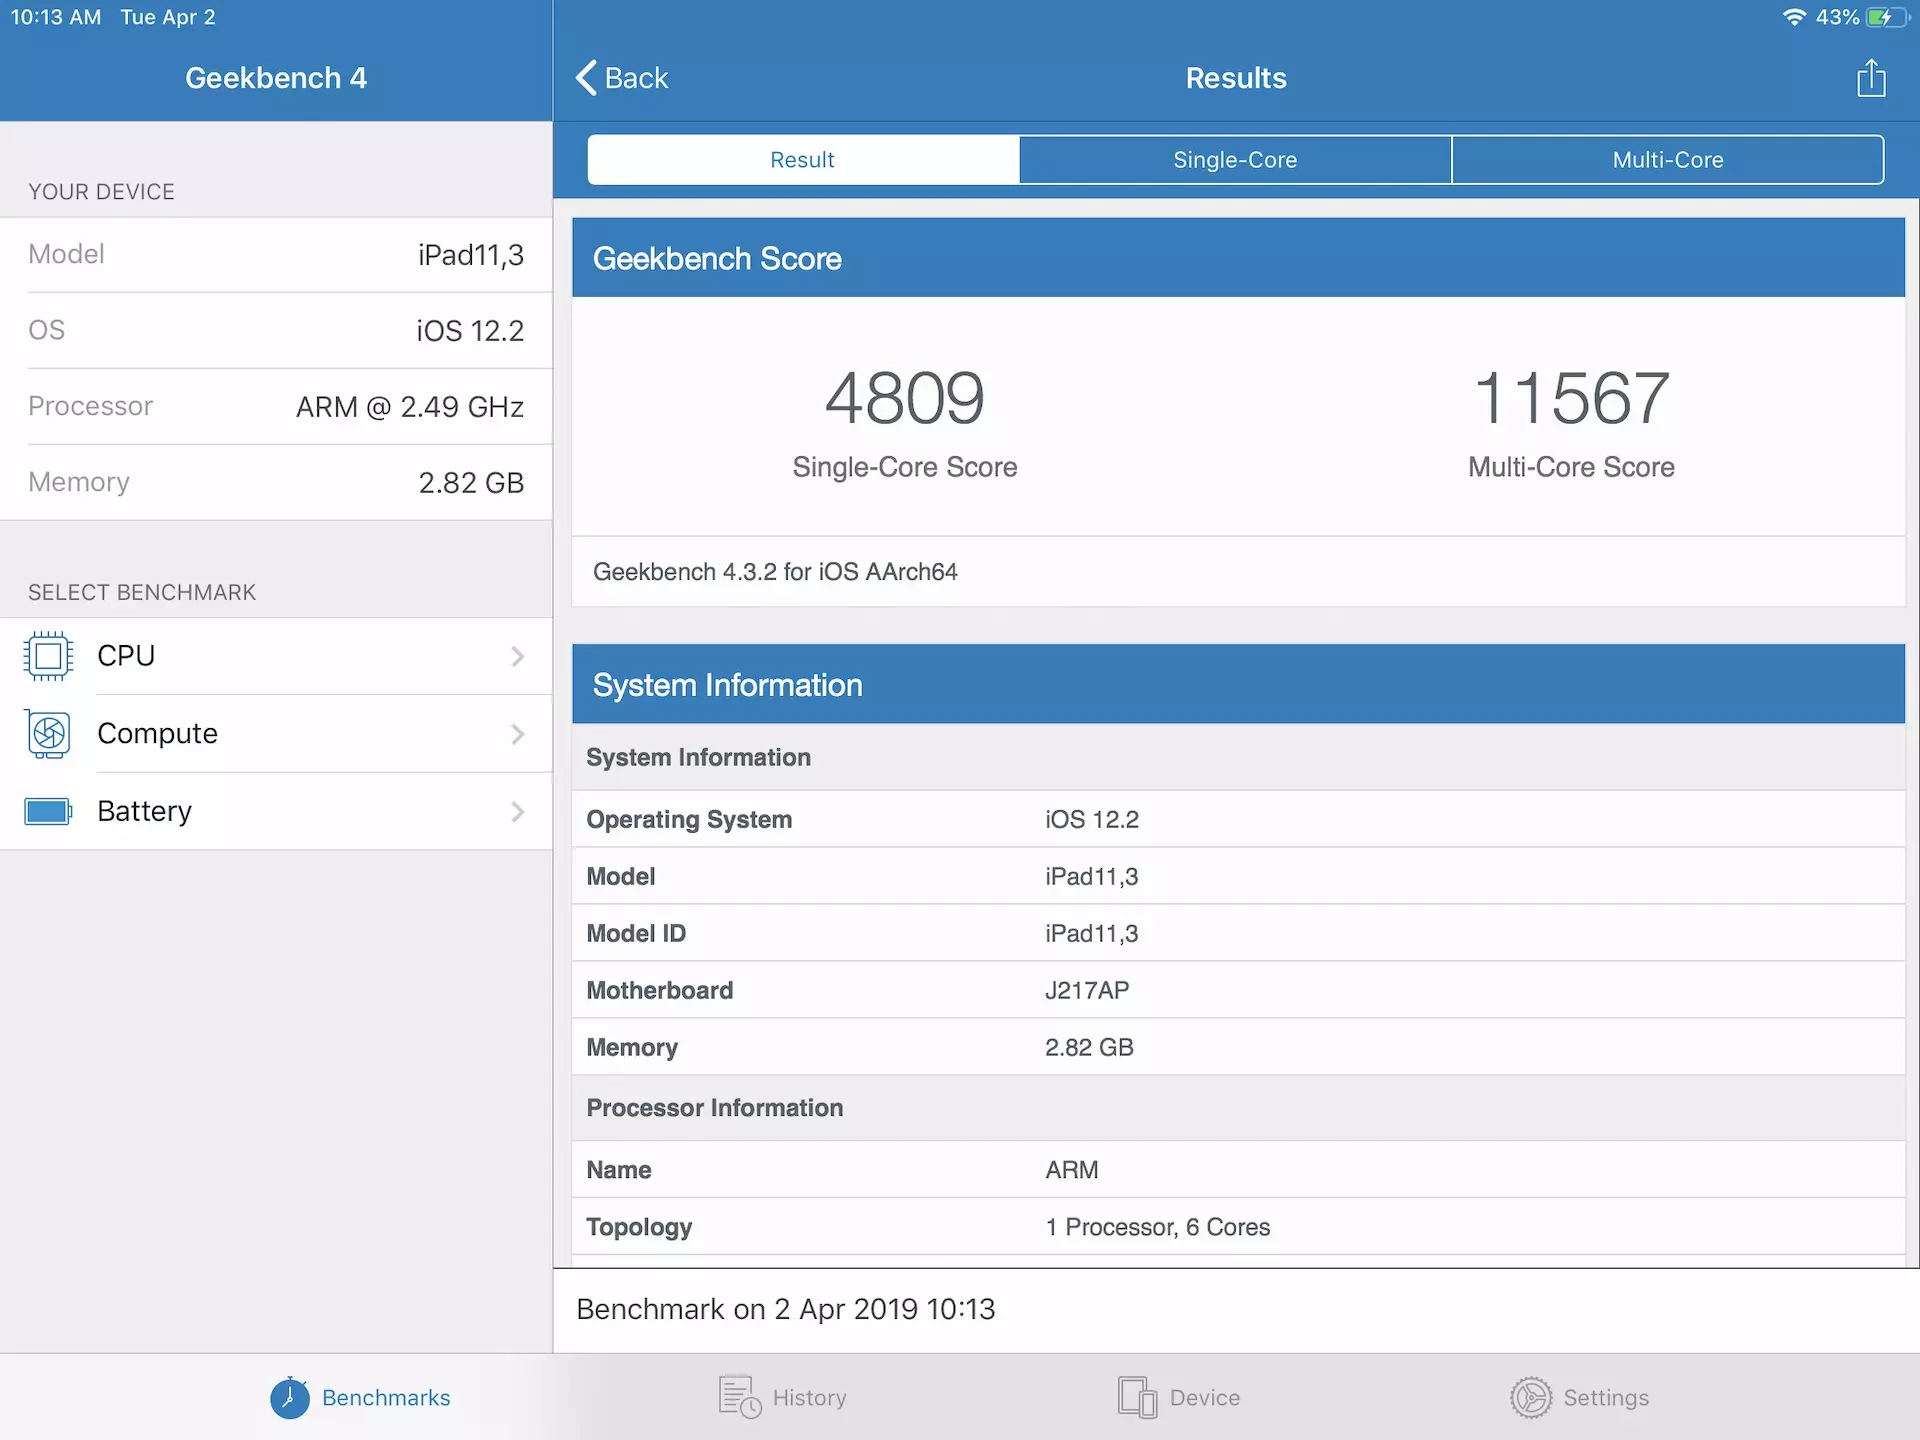Image resolution: width=1920 pixels, height=1440 pixels.
Task: Expand the Compute benchmark section
Action: pyautogui.click(x=275, y=734)
